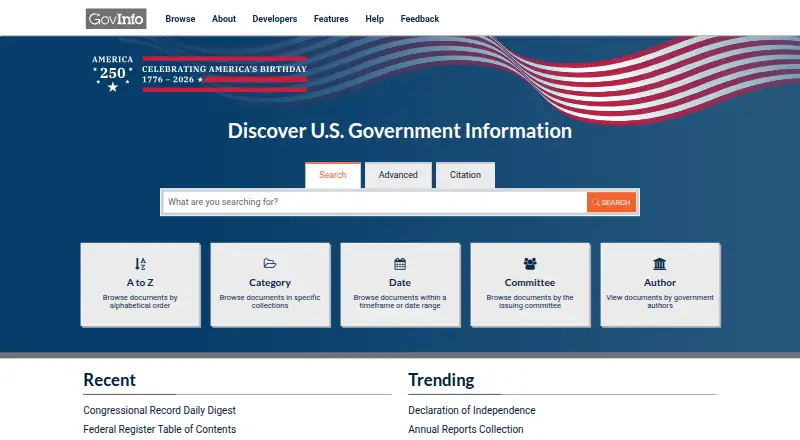Click the 'Trending' section heading
Viewport: 800px width, 440px height.
click(x=441, y=380)
